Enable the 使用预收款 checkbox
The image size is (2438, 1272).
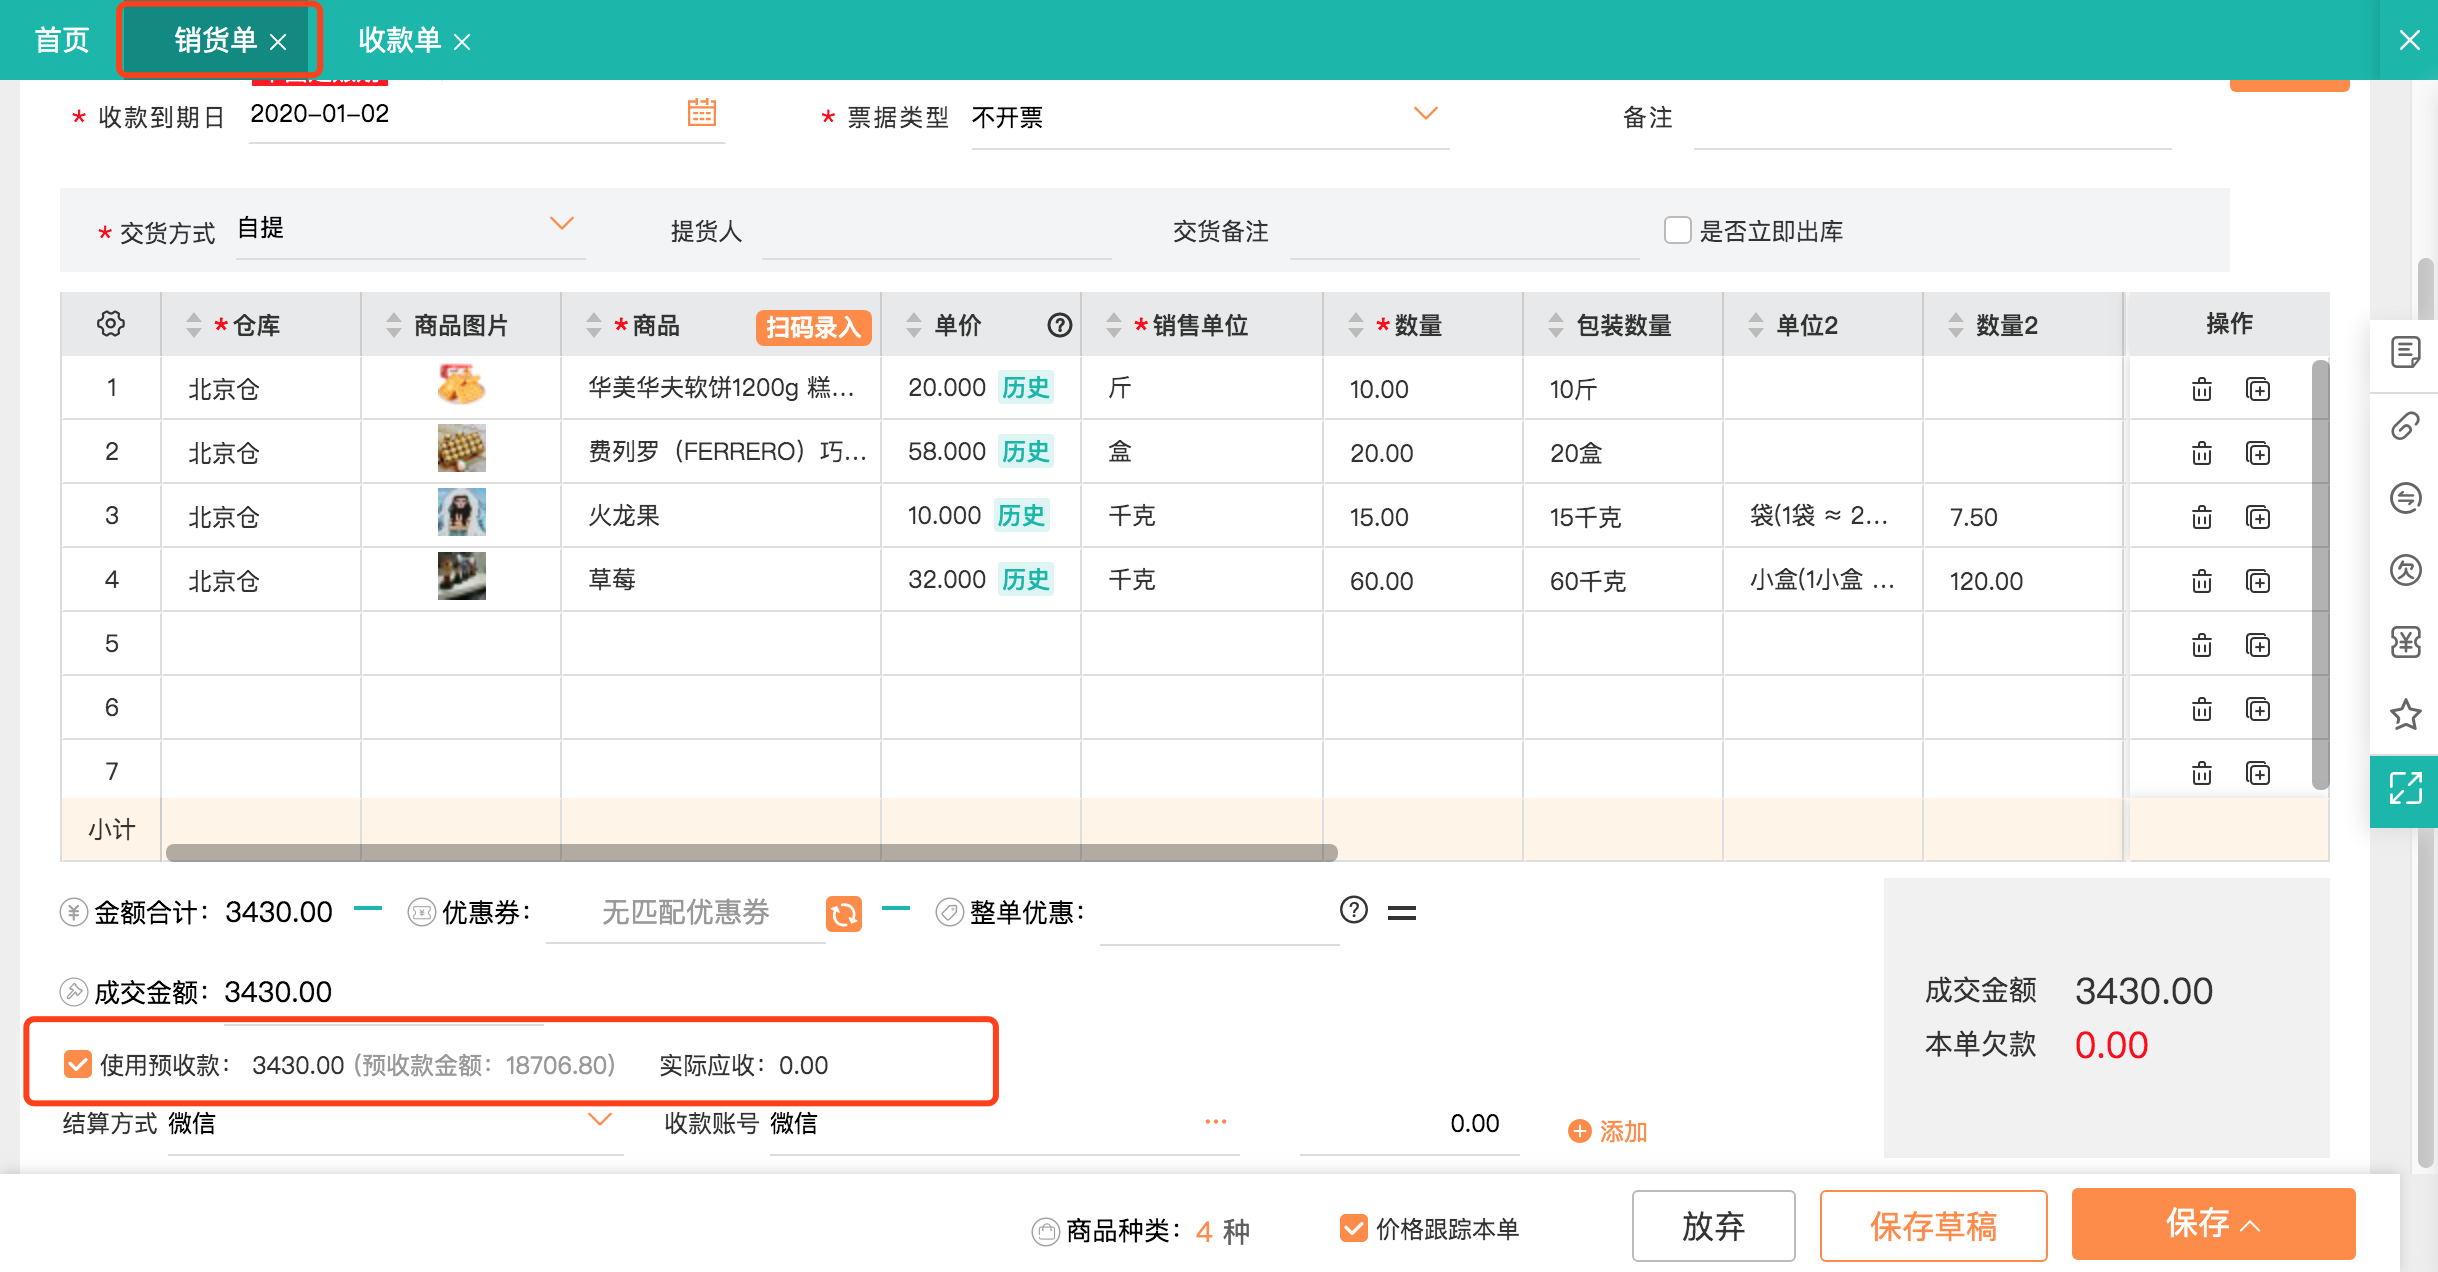click(x=76, y=1064)
